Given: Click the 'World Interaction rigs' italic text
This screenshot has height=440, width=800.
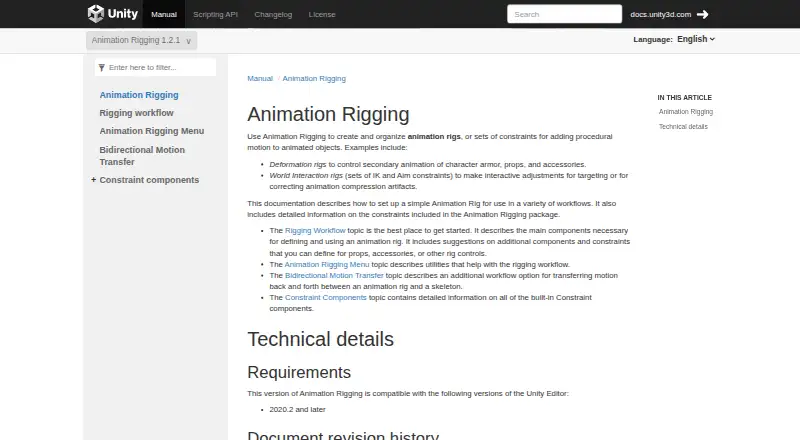Looking at the screenshot, I should 306,176.
